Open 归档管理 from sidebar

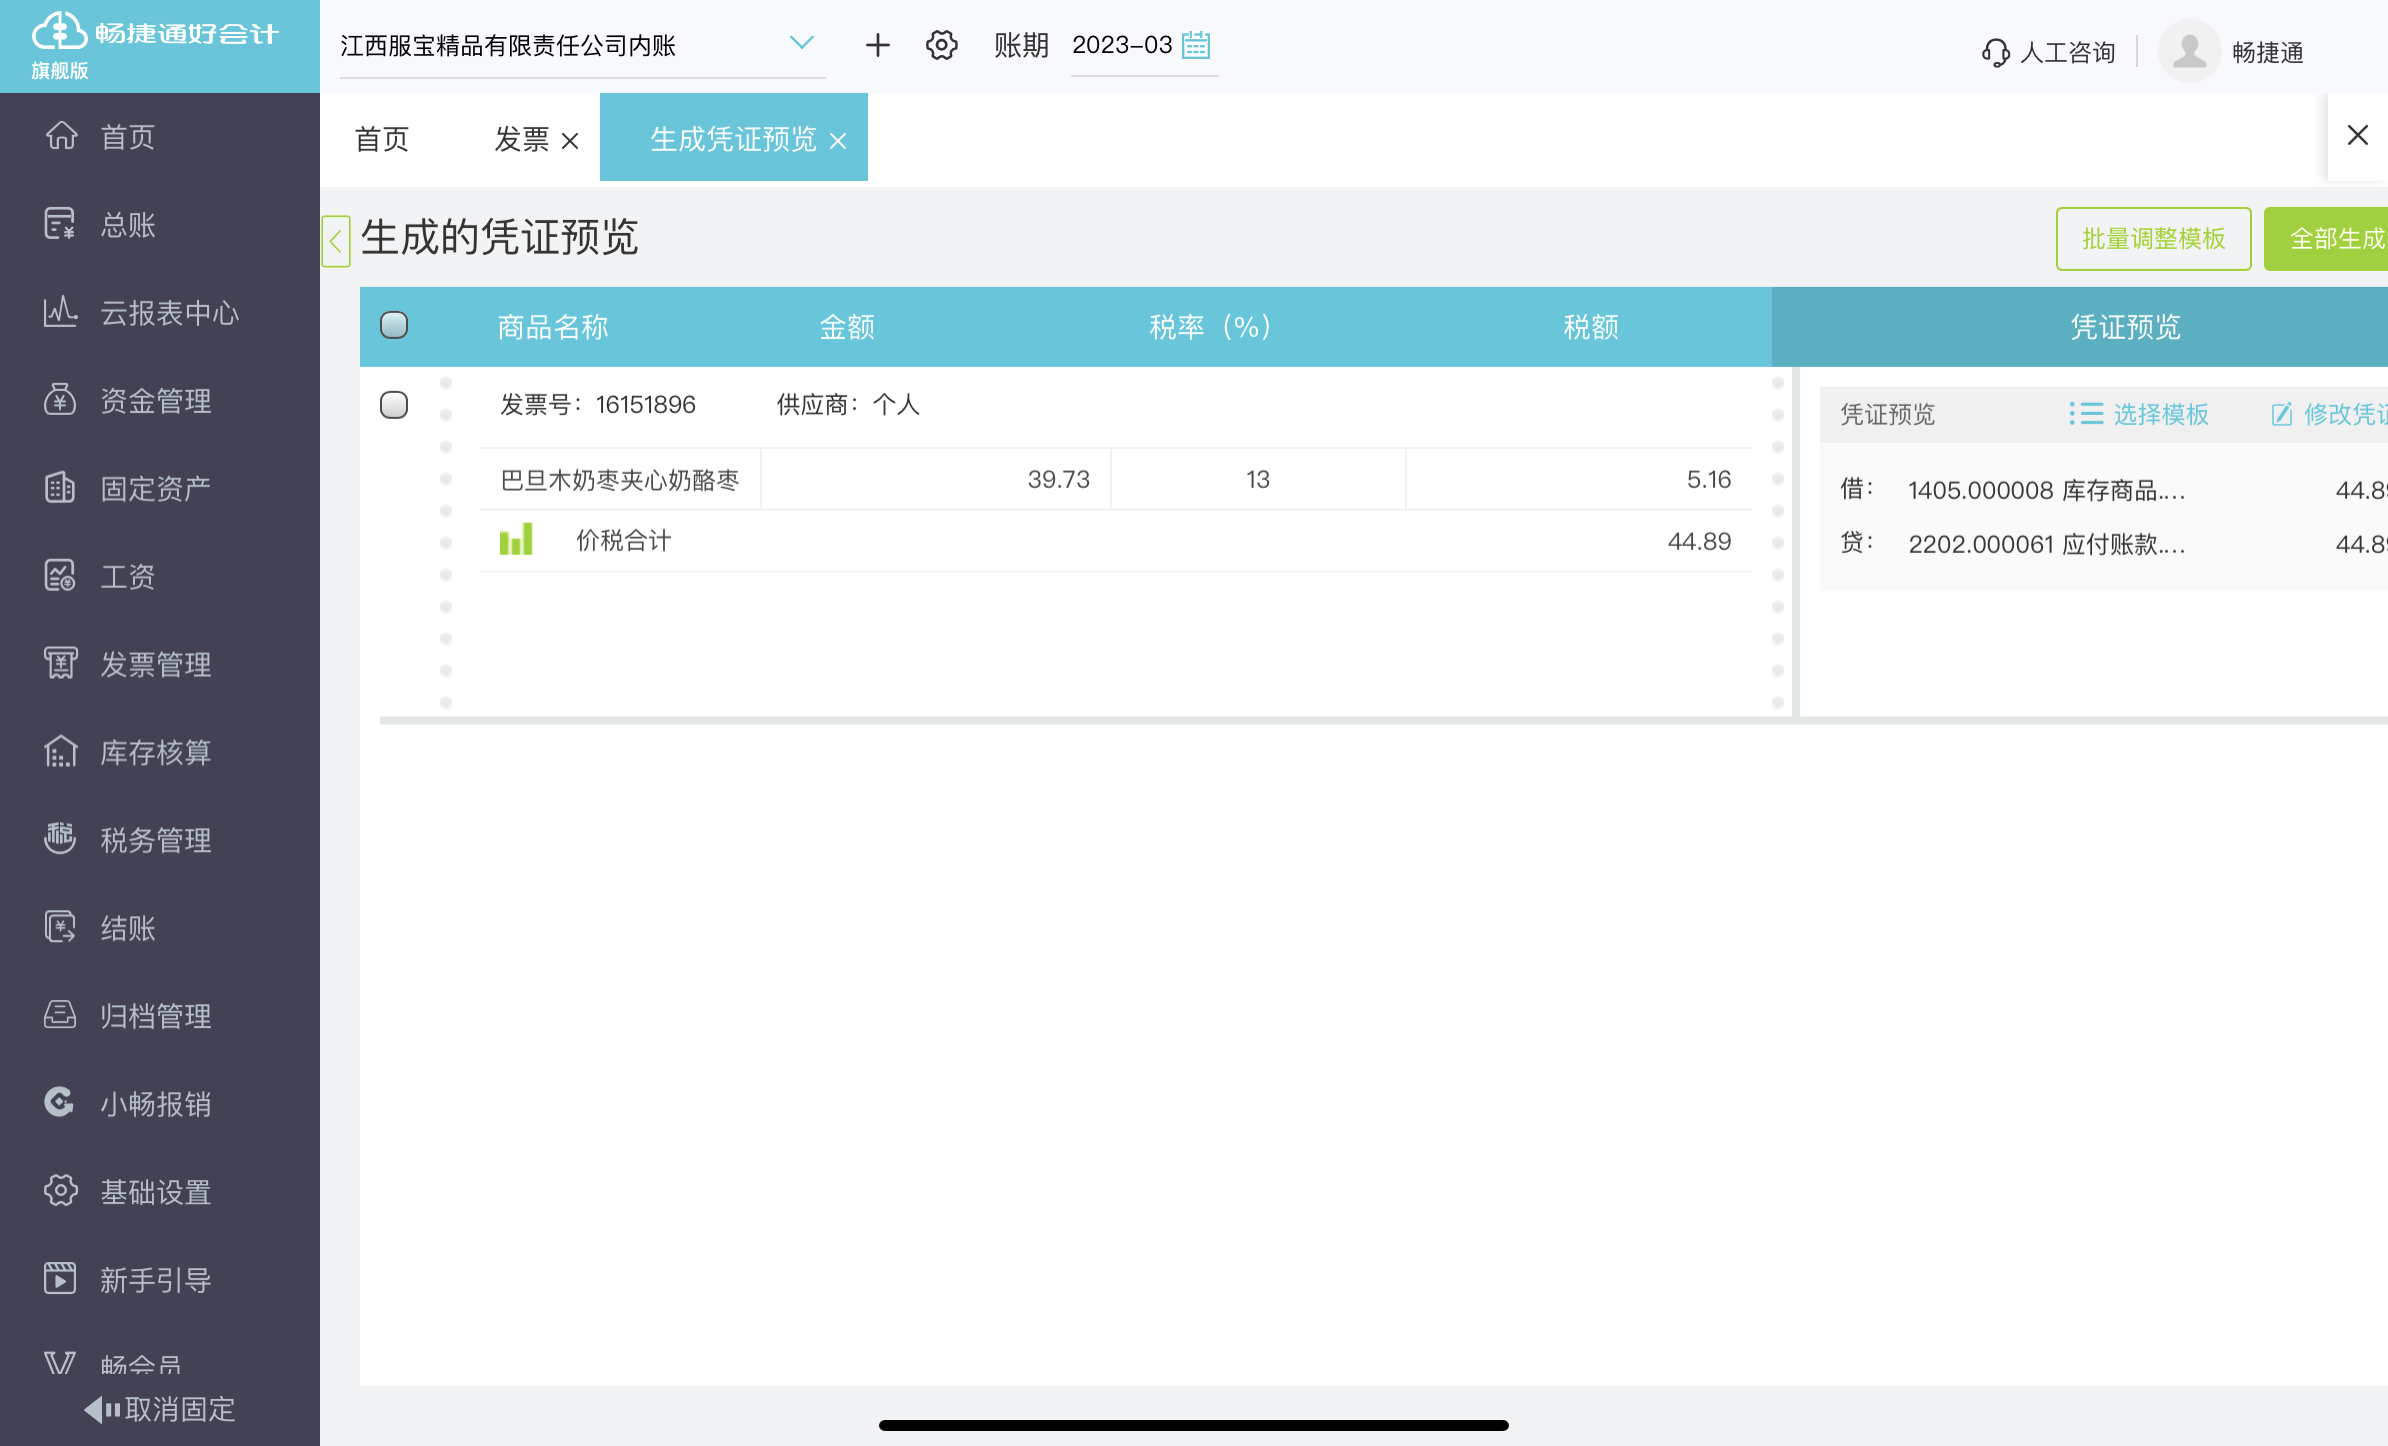tap(154, 1013)
